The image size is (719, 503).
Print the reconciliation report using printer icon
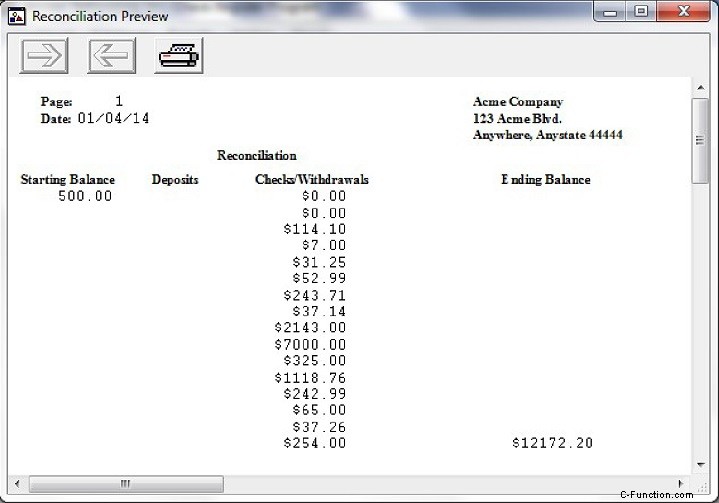click(x=179, y=56)
